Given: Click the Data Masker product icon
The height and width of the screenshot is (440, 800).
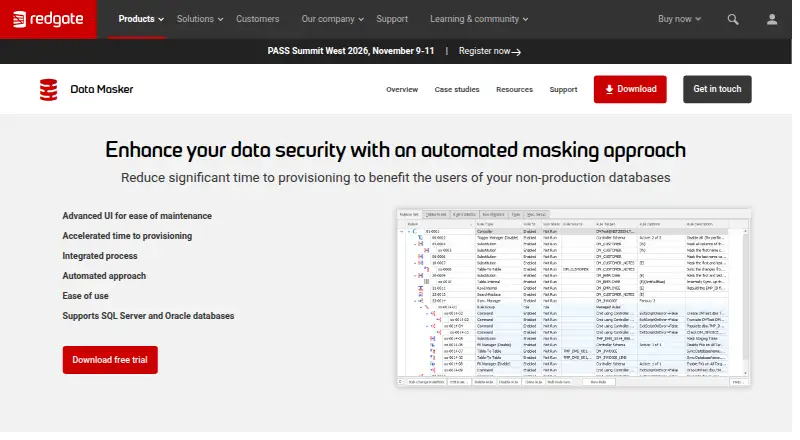Looking at the screenshot, I should pyautogui.click(x=48, y=90).
